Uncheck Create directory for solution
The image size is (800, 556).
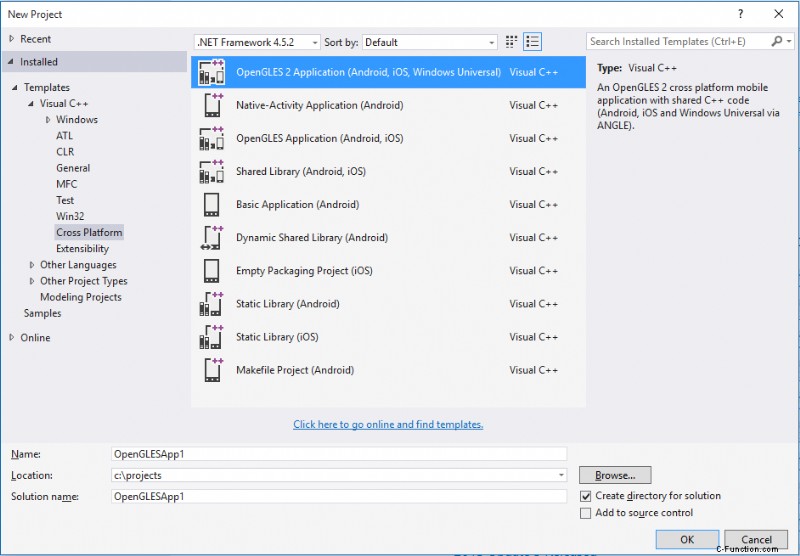tap(586, 496)
